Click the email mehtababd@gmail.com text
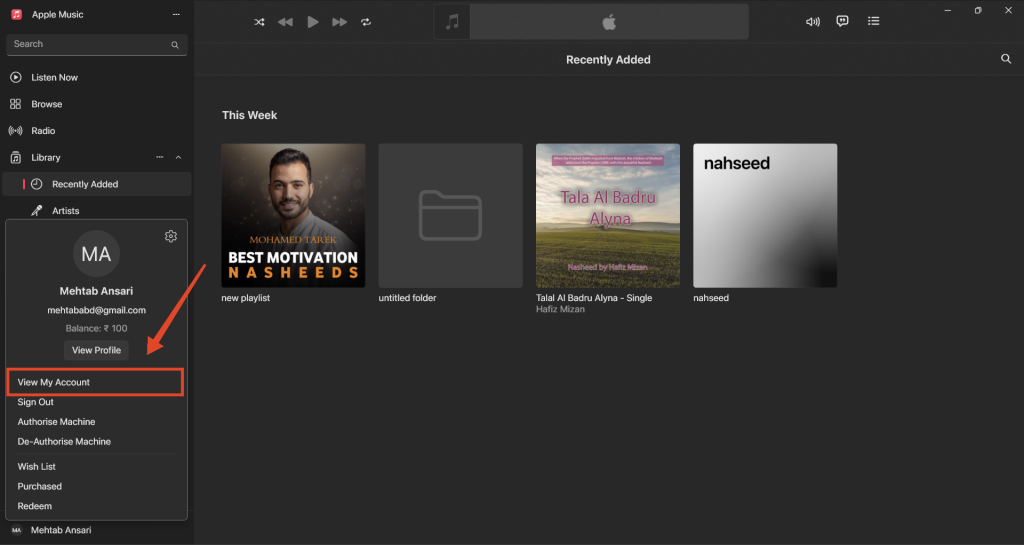1024x545 pixels. 97,310
